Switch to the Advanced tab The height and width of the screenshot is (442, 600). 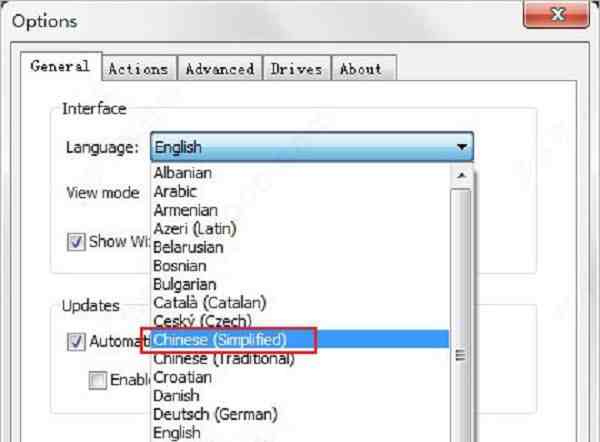[x=219, y=69]
